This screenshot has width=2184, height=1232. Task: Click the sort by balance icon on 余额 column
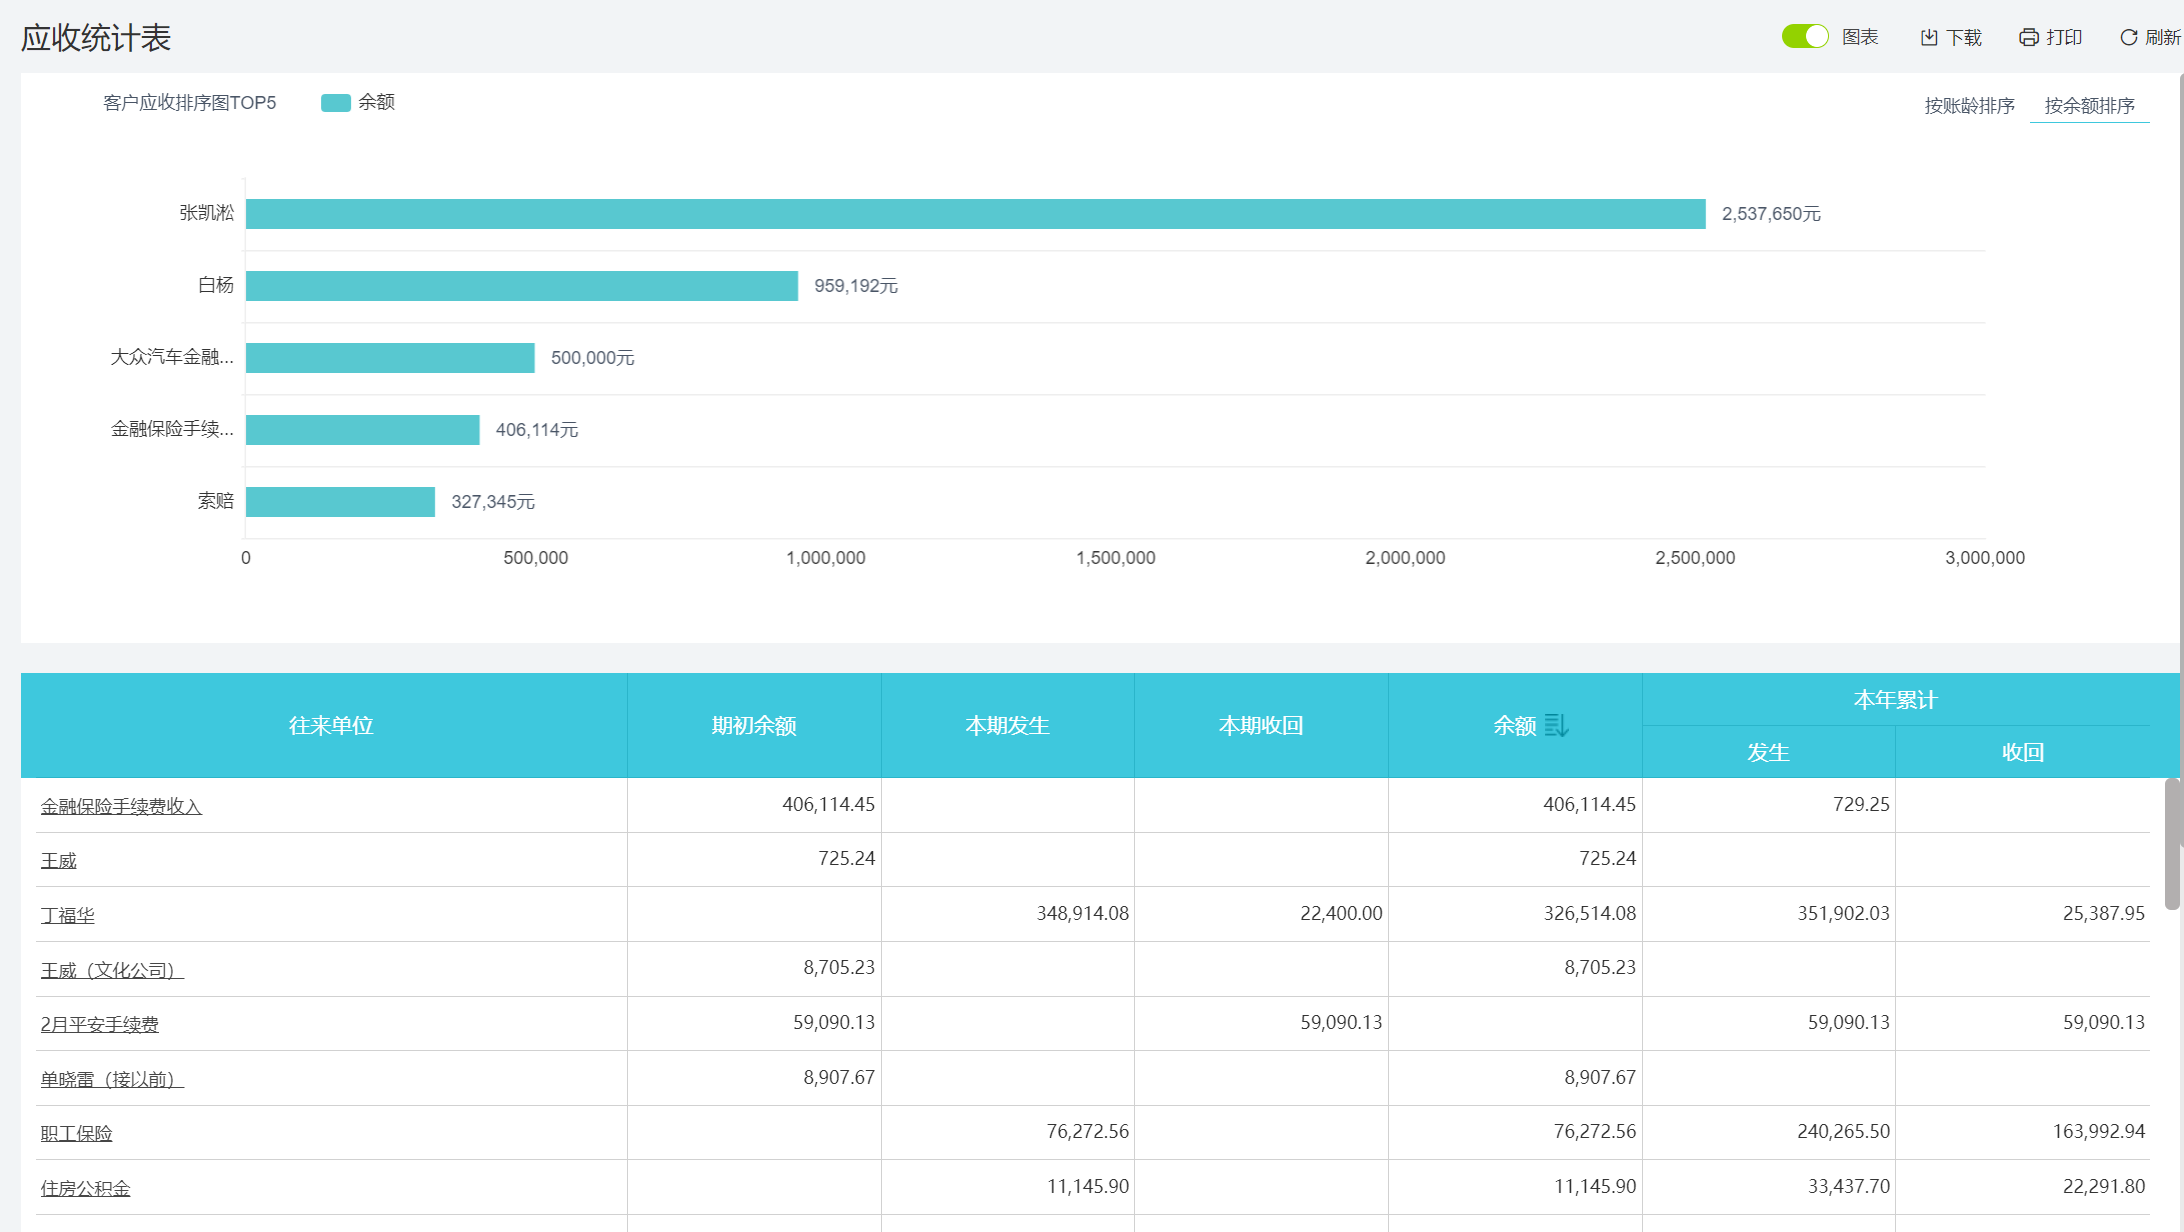point(1551,726)
